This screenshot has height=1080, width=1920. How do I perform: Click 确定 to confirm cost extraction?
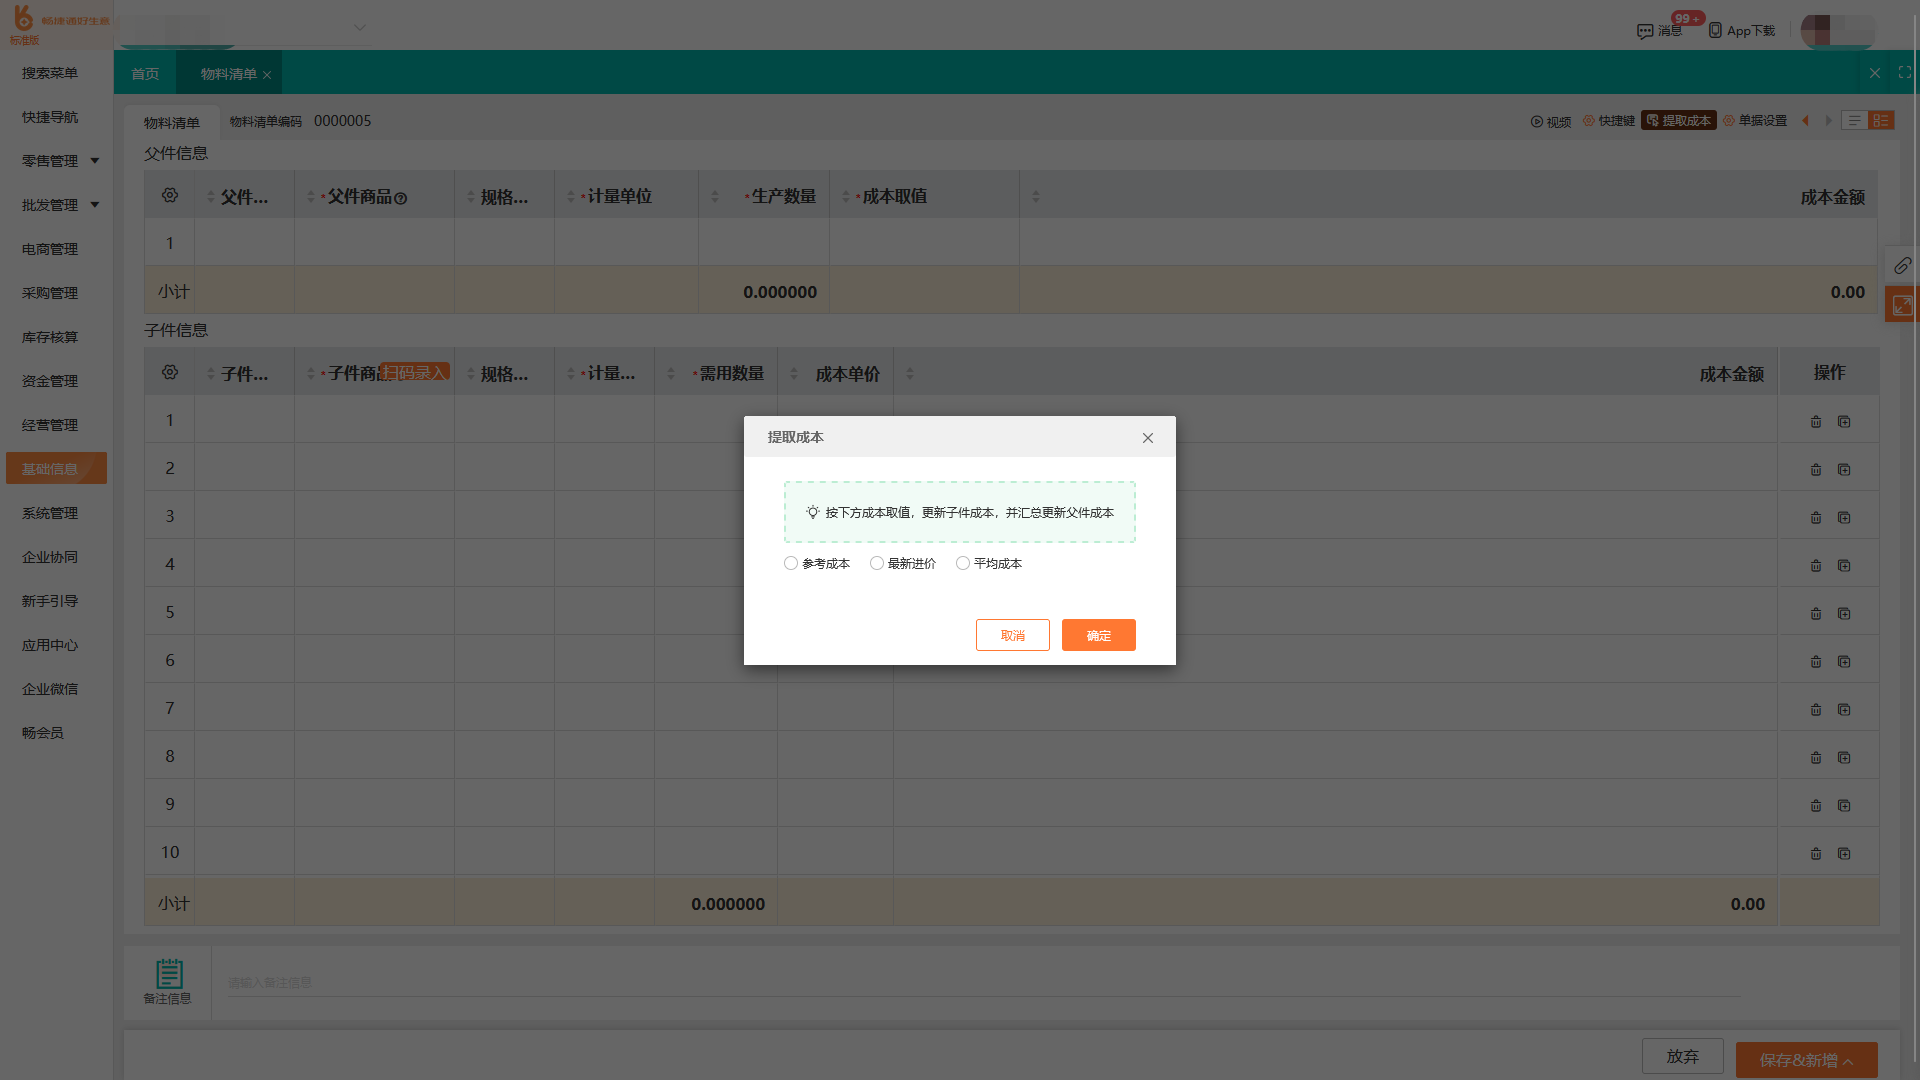click(x=1098, y=634)
